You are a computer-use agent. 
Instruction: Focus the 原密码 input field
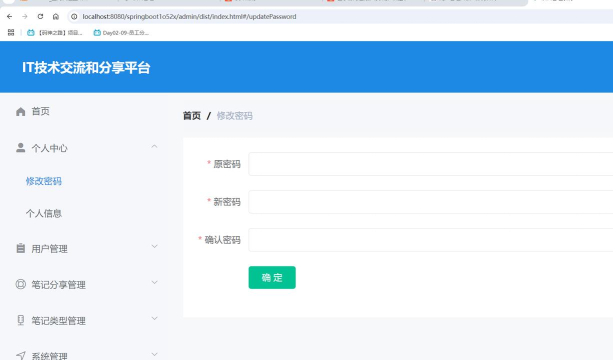click(x=430, y=164)
